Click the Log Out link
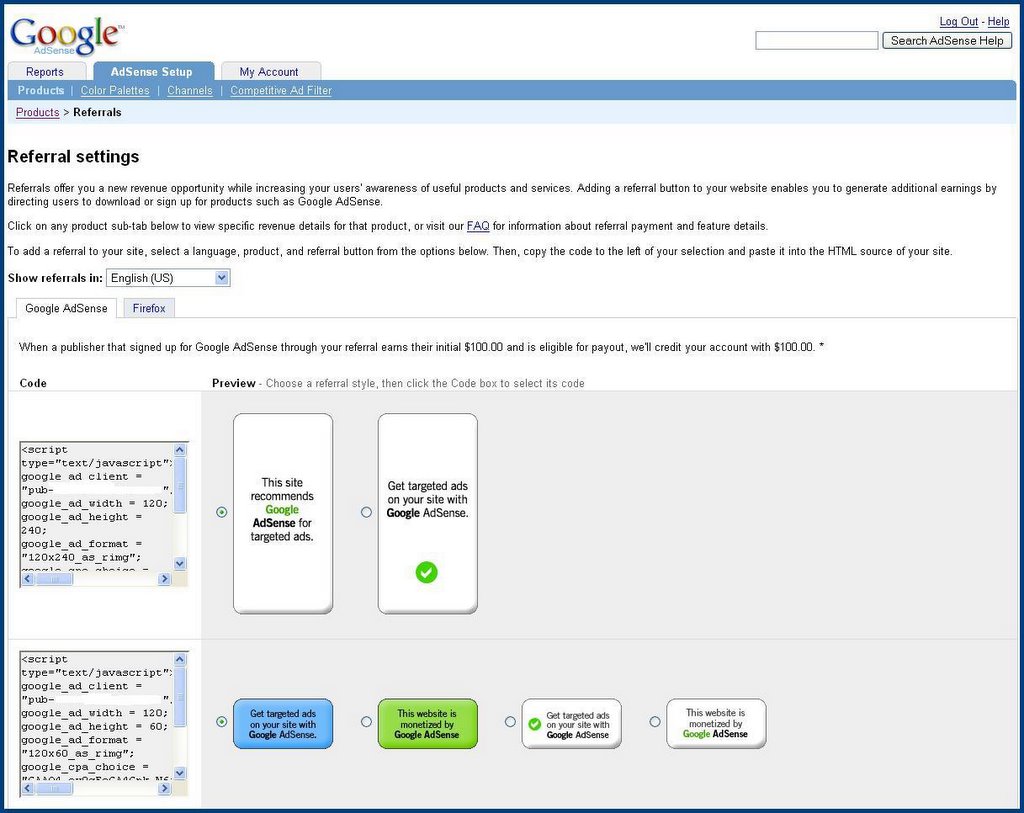Viewport: 1024px width, 813px height. (x=958, y=22)
